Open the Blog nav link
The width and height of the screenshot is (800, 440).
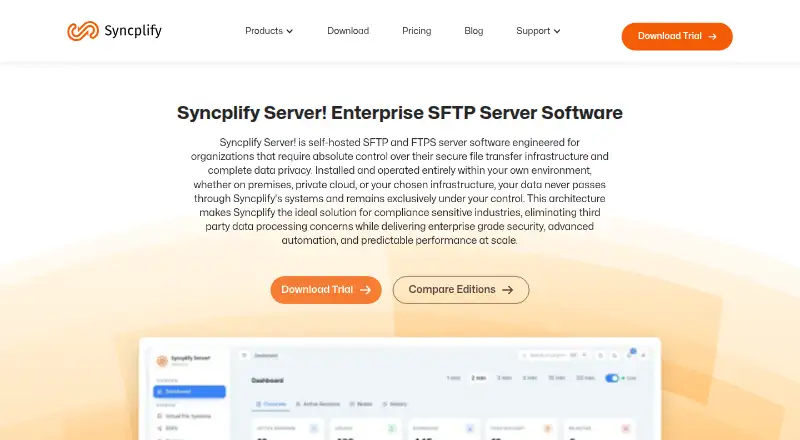coord(473,31)
